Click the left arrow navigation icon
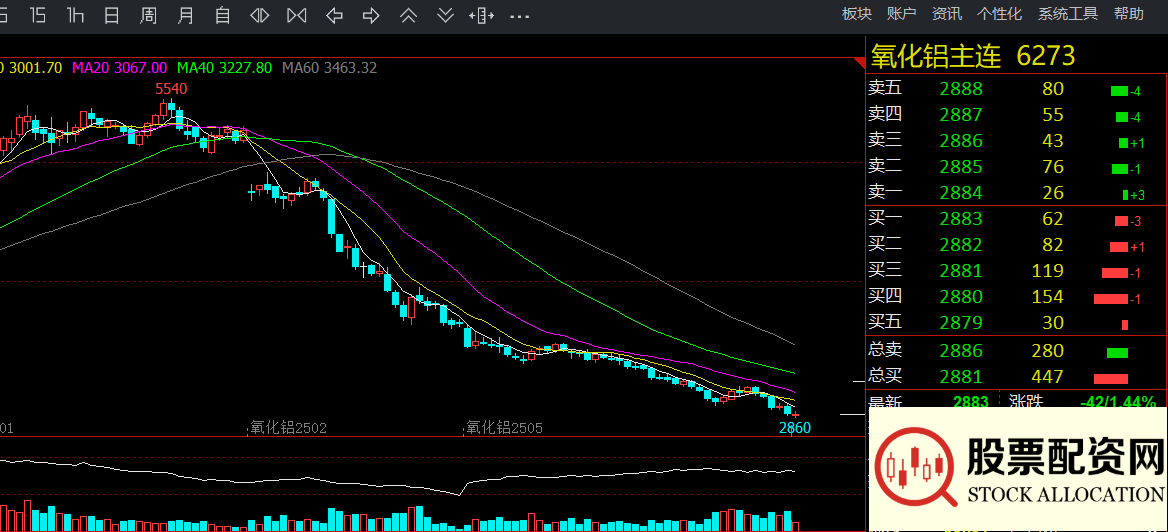Viewport: 1168px width, 532px height. [335, 15]
